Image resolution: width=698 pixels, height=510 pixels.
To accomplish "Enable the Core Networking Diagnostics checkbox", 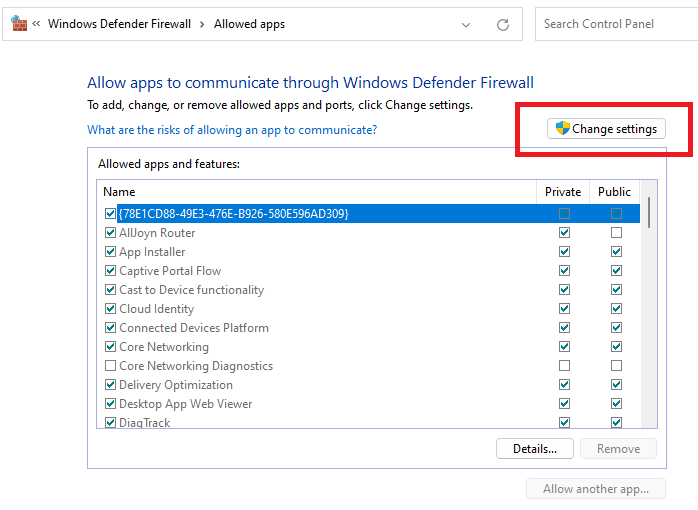I will (110, 366).
